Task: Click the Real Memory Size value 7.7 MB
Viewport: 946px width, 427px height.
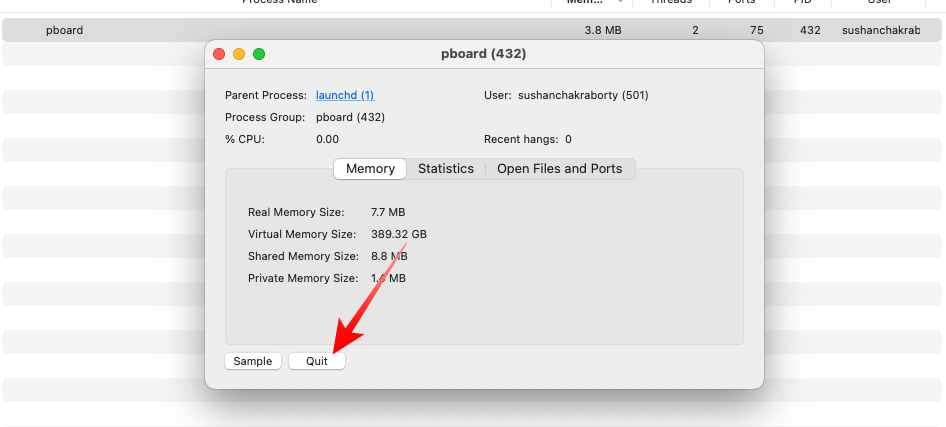Action: tap(388, 212)
